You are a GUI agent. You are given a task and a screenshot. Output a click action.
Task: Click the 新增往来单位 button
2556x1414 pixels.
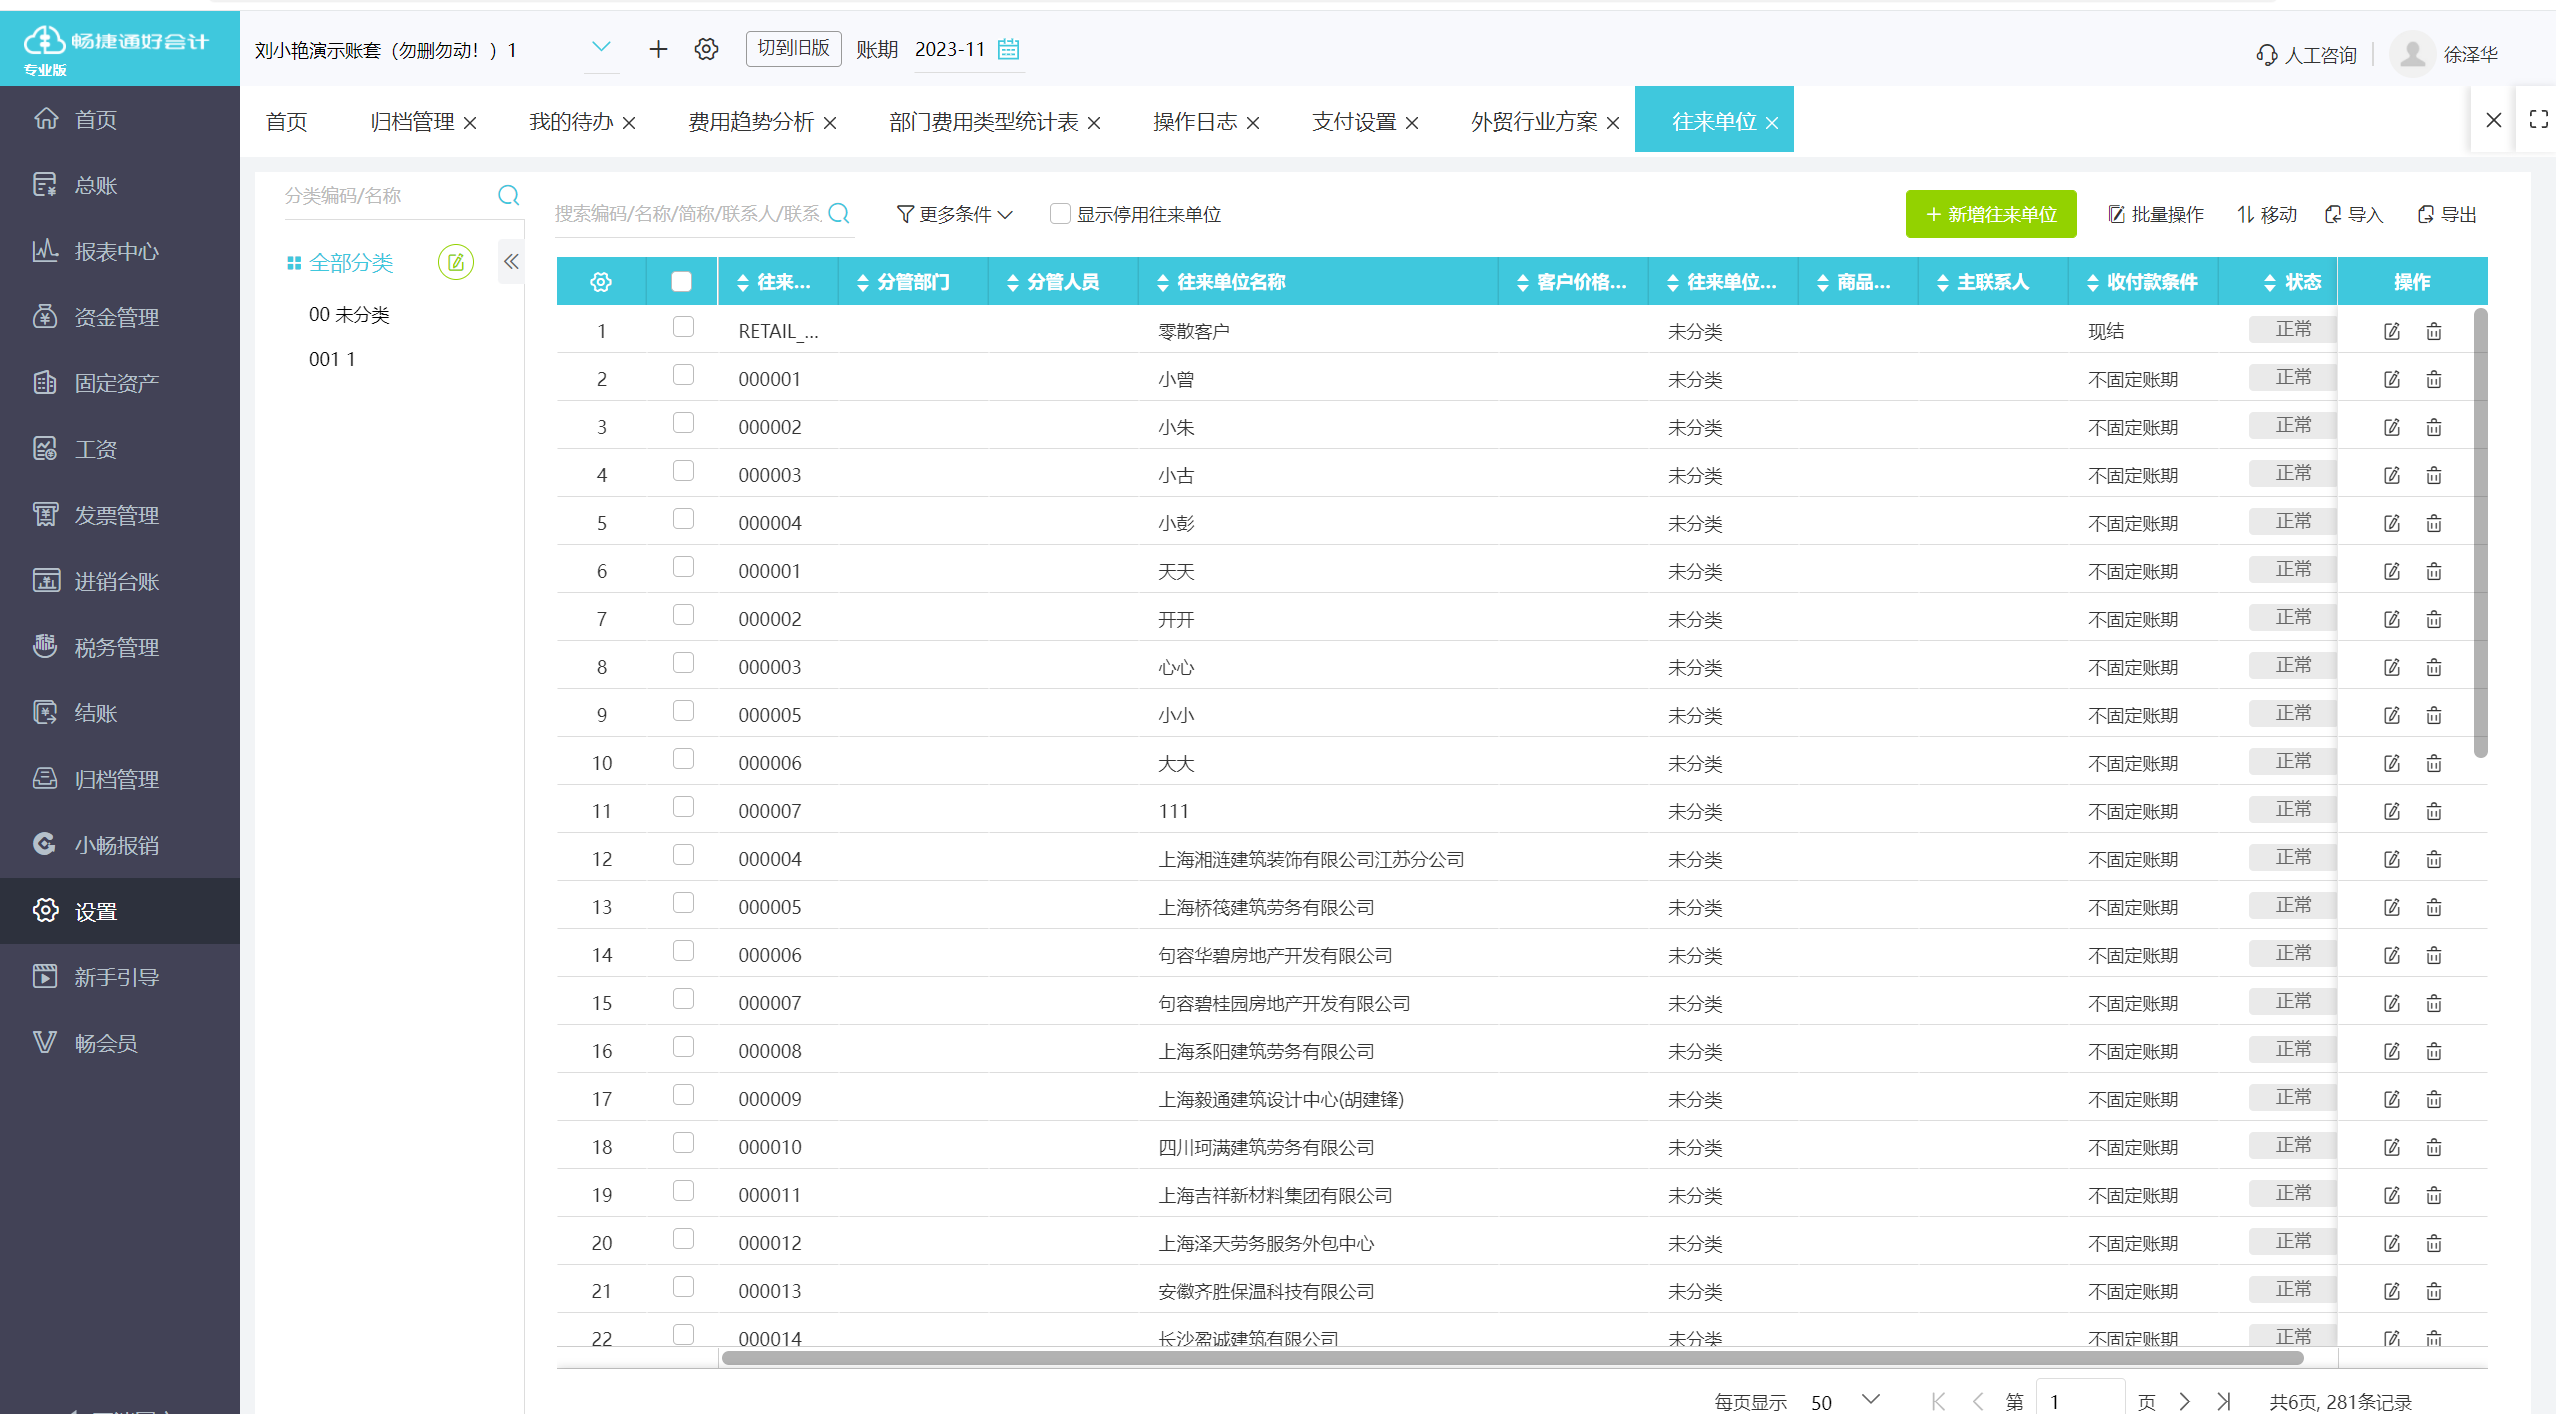click(1987, 212)
